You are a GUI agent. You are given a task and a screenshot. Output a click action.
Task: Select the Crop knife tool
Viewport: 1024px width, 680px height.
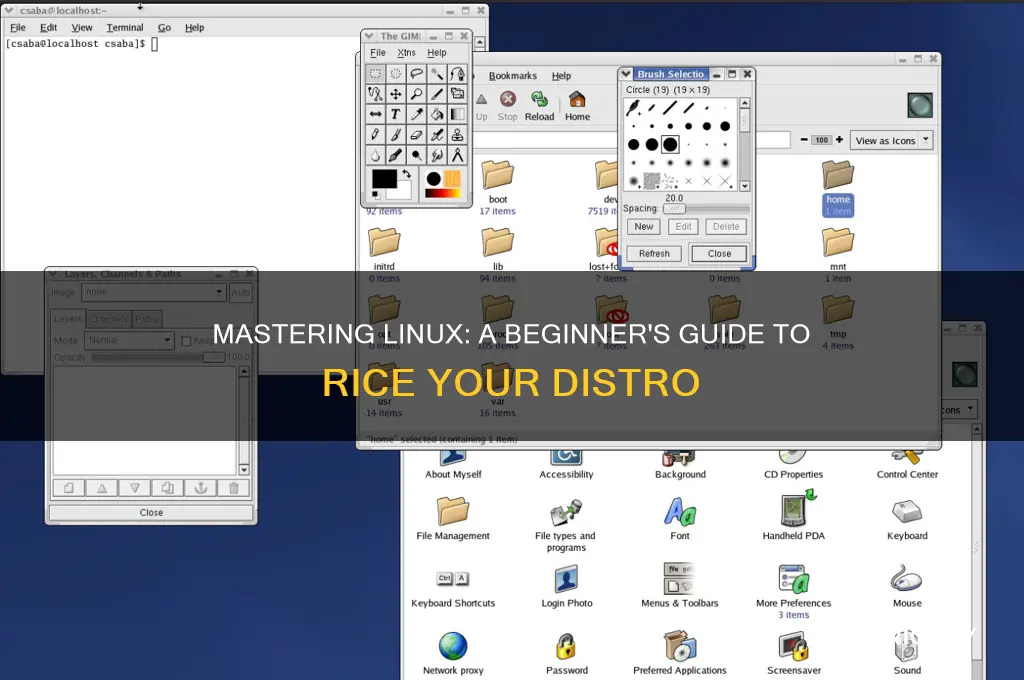click(x=437, y=94)
